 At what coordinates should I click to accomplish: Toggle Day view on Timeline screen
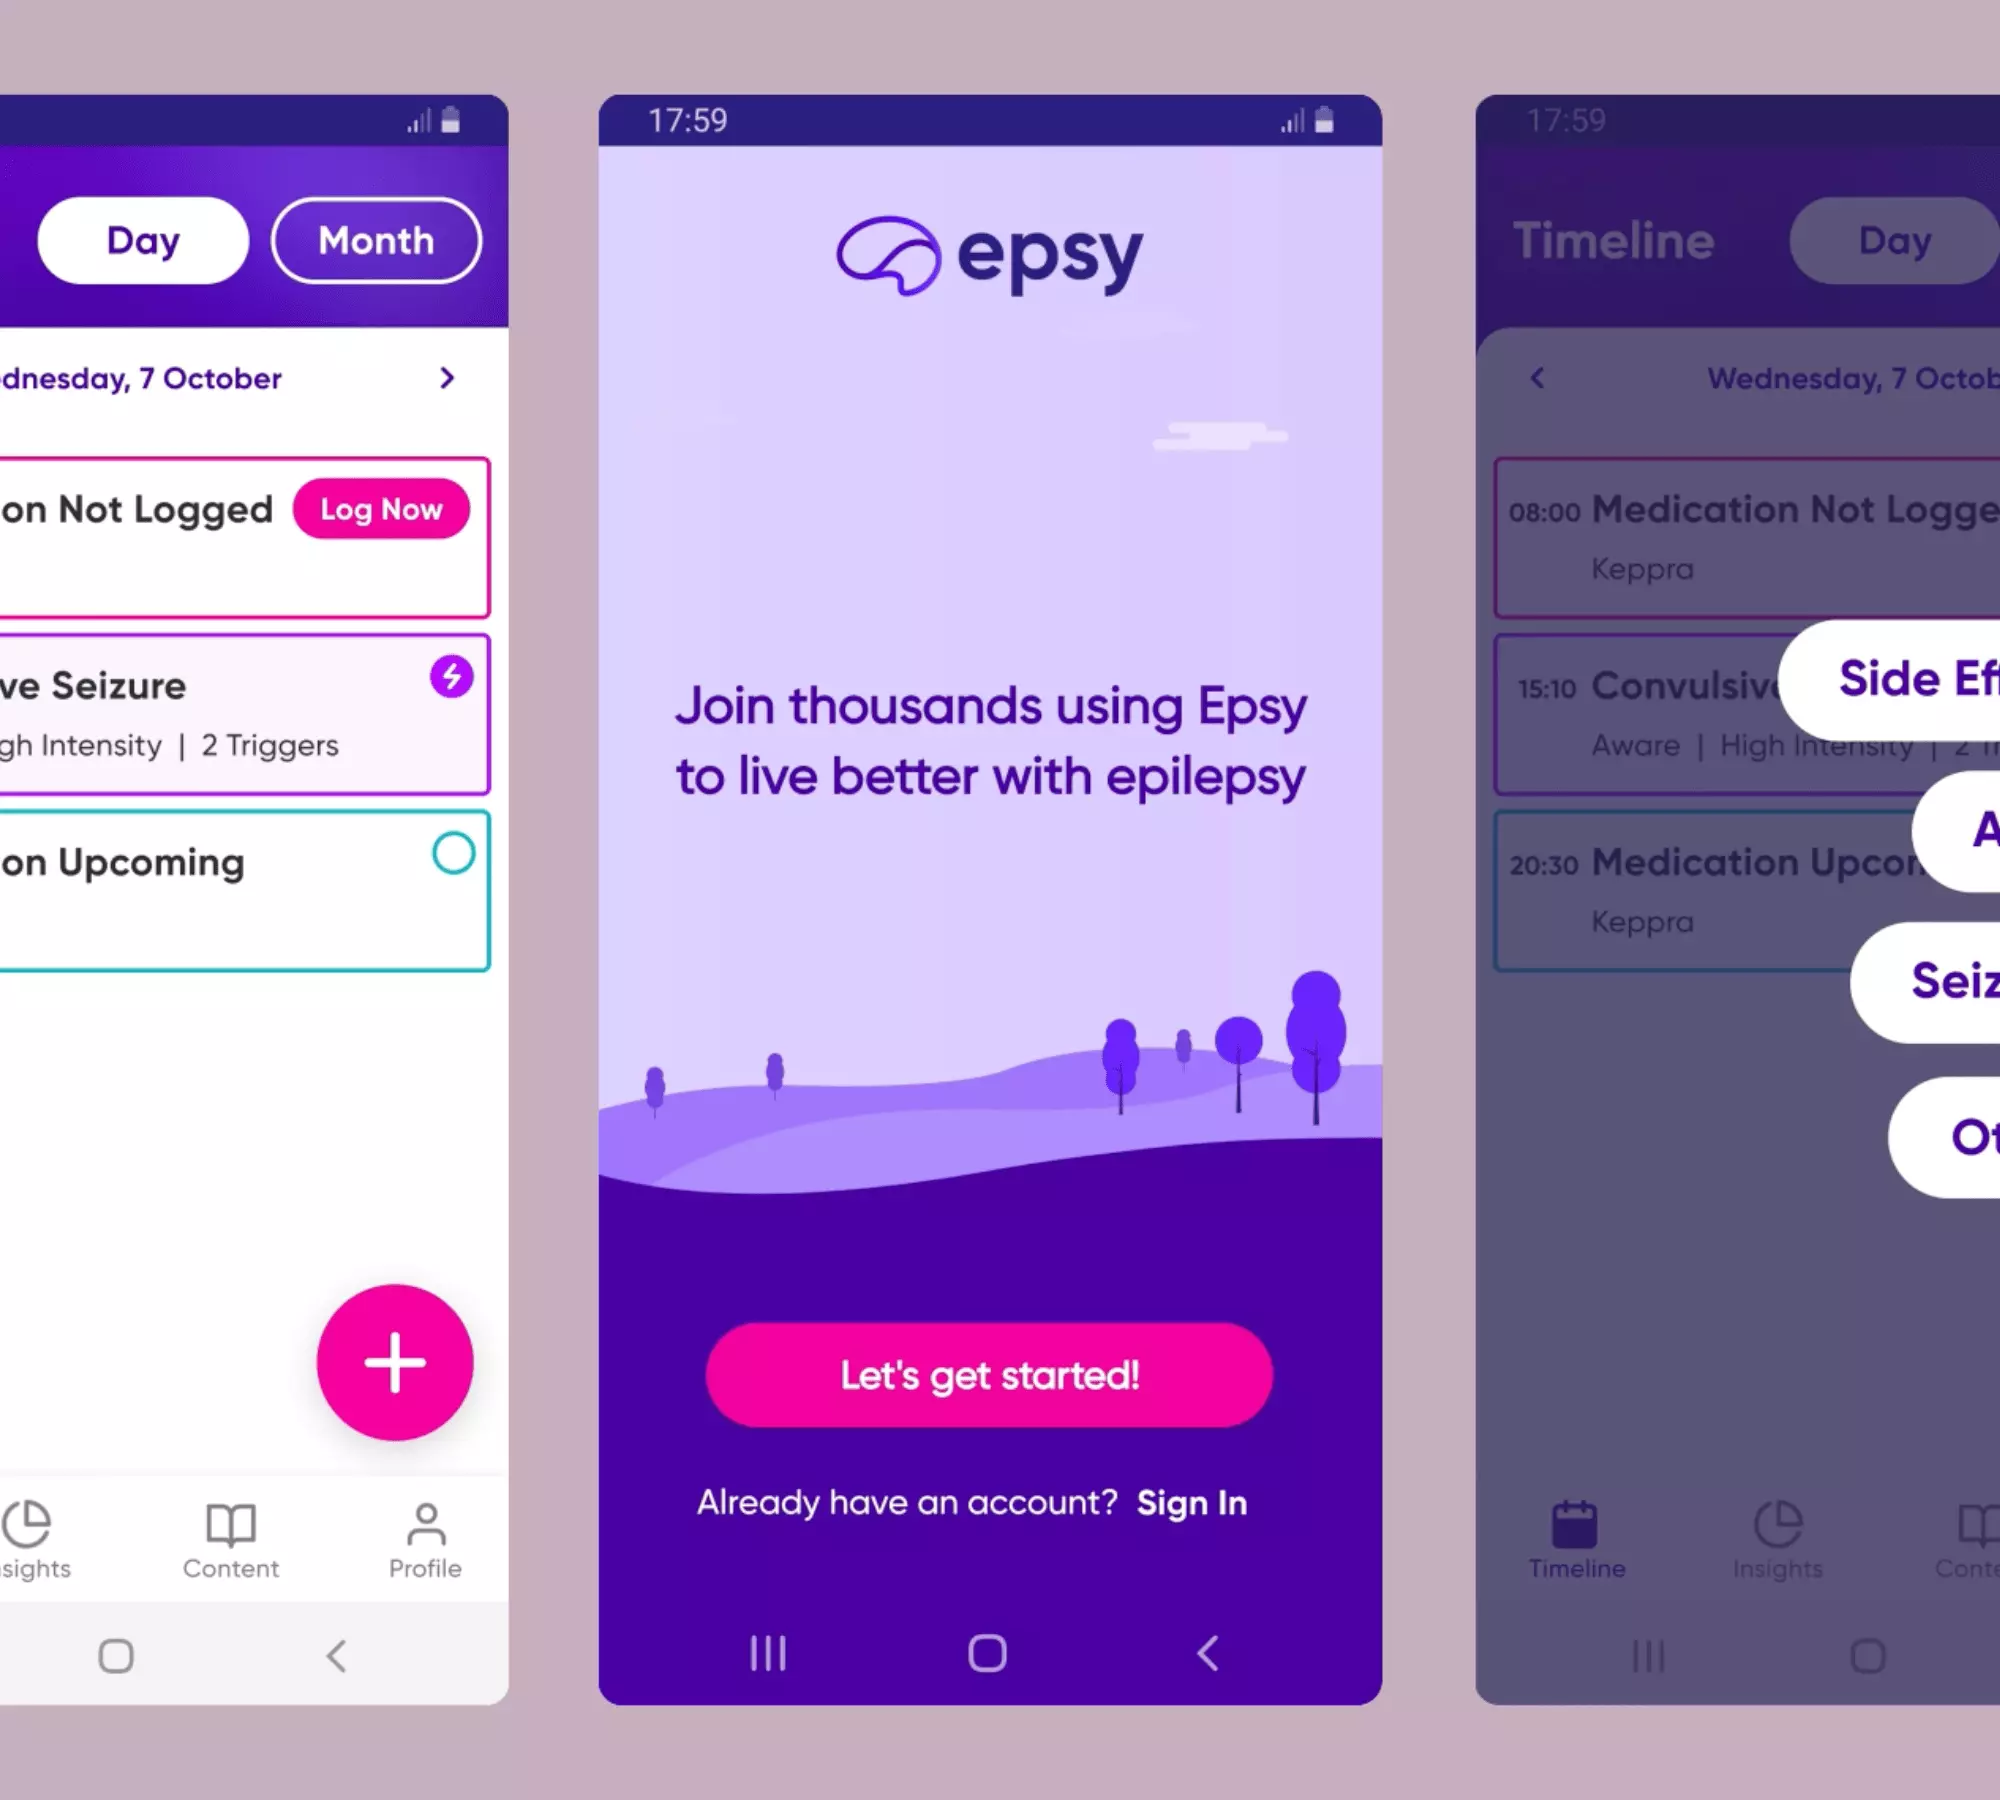(1894, 240)
